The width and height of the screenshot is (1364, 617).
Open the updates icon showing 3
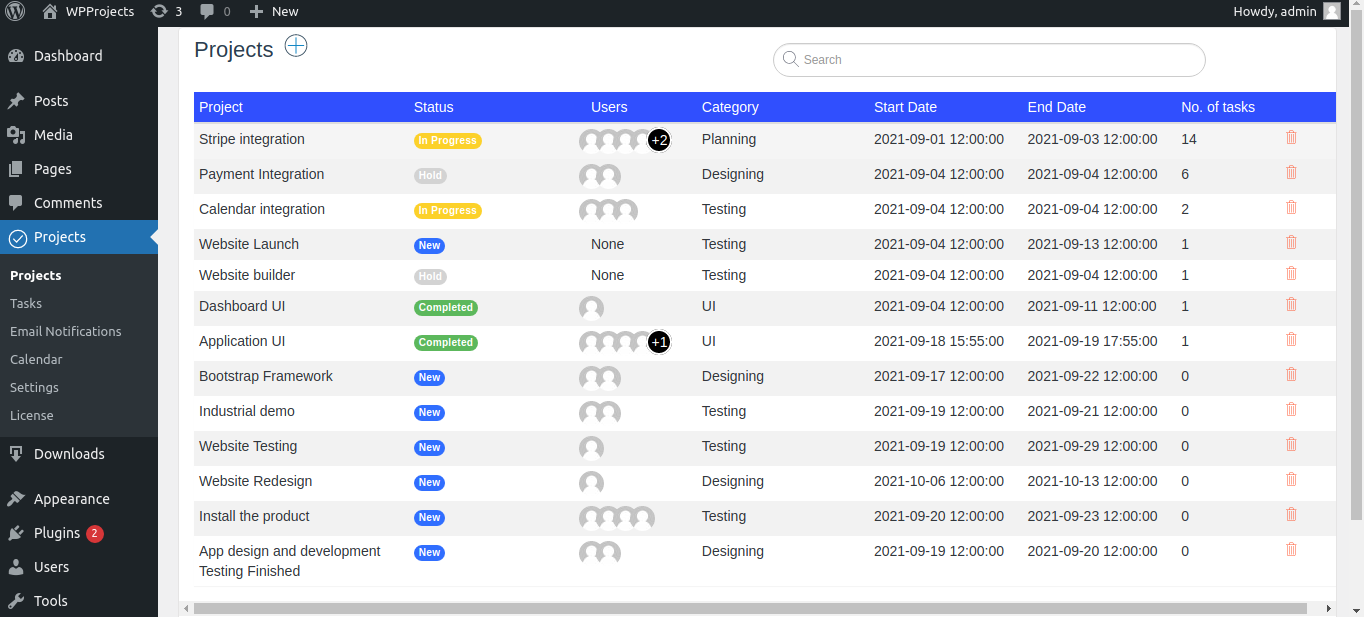166,11
